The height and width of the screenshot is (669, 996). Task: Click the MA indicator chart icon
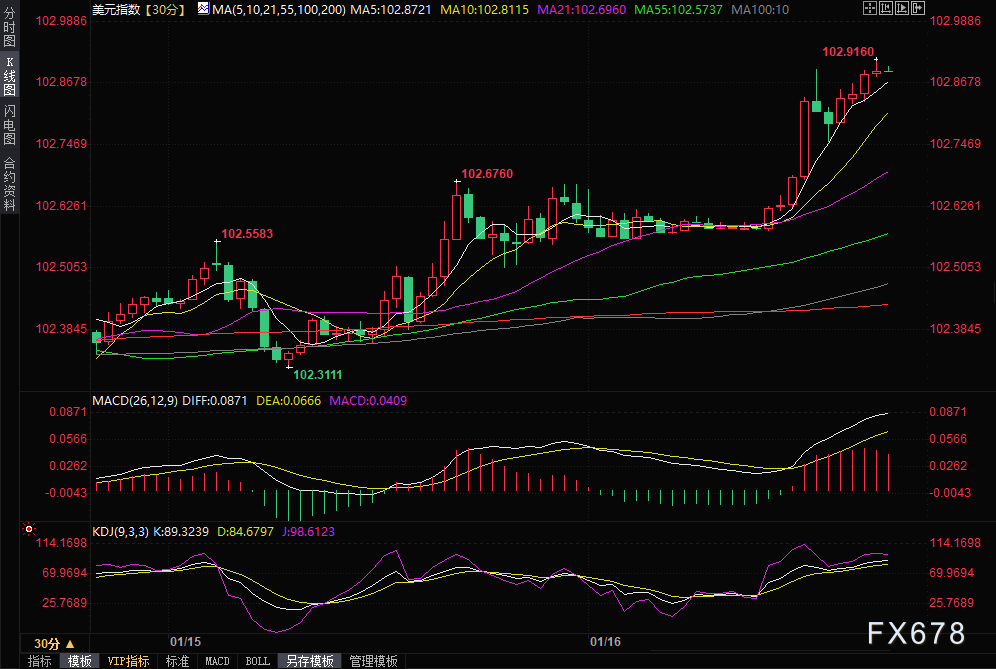coord(203,9)
